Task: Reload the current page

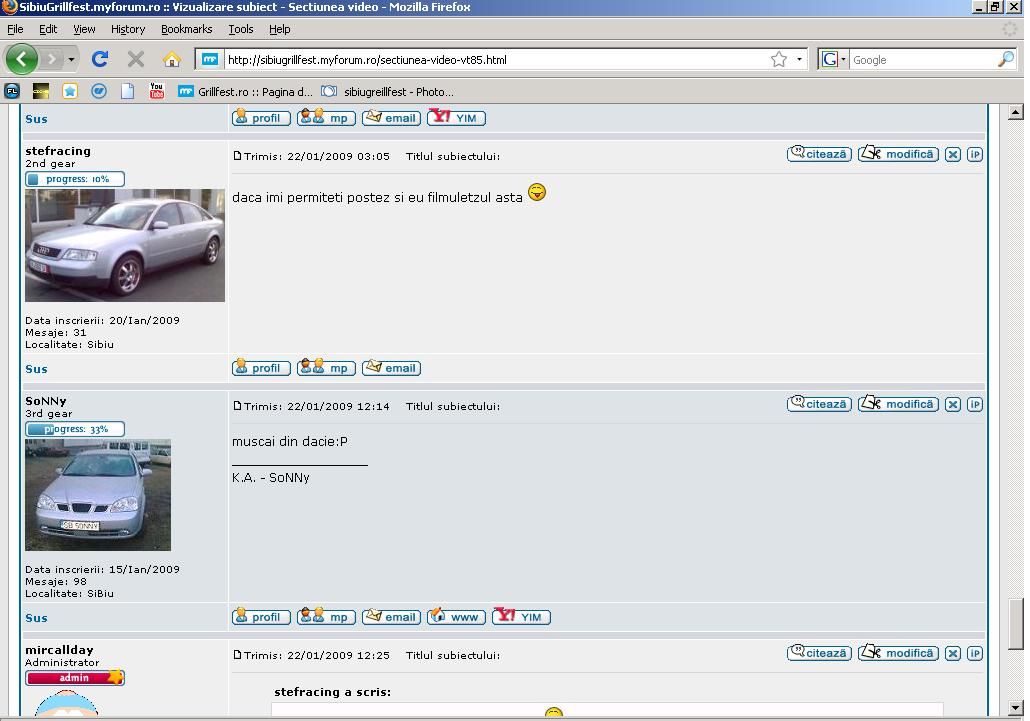Action: point(100,59)
